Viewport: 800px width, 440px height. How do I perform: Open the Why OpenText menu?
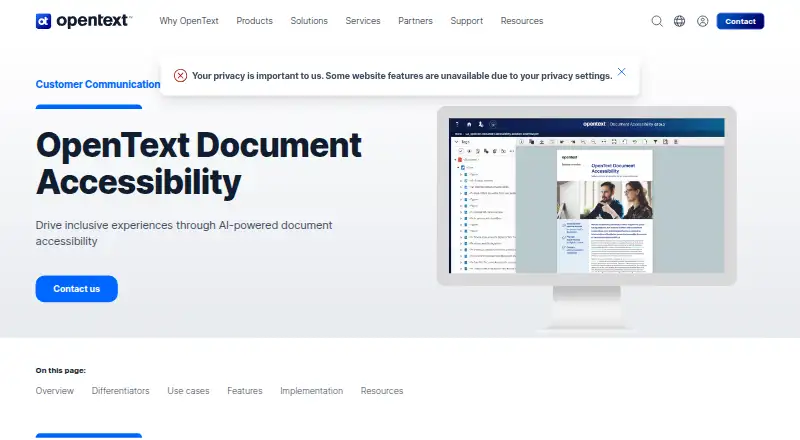(x=189, y=21)
